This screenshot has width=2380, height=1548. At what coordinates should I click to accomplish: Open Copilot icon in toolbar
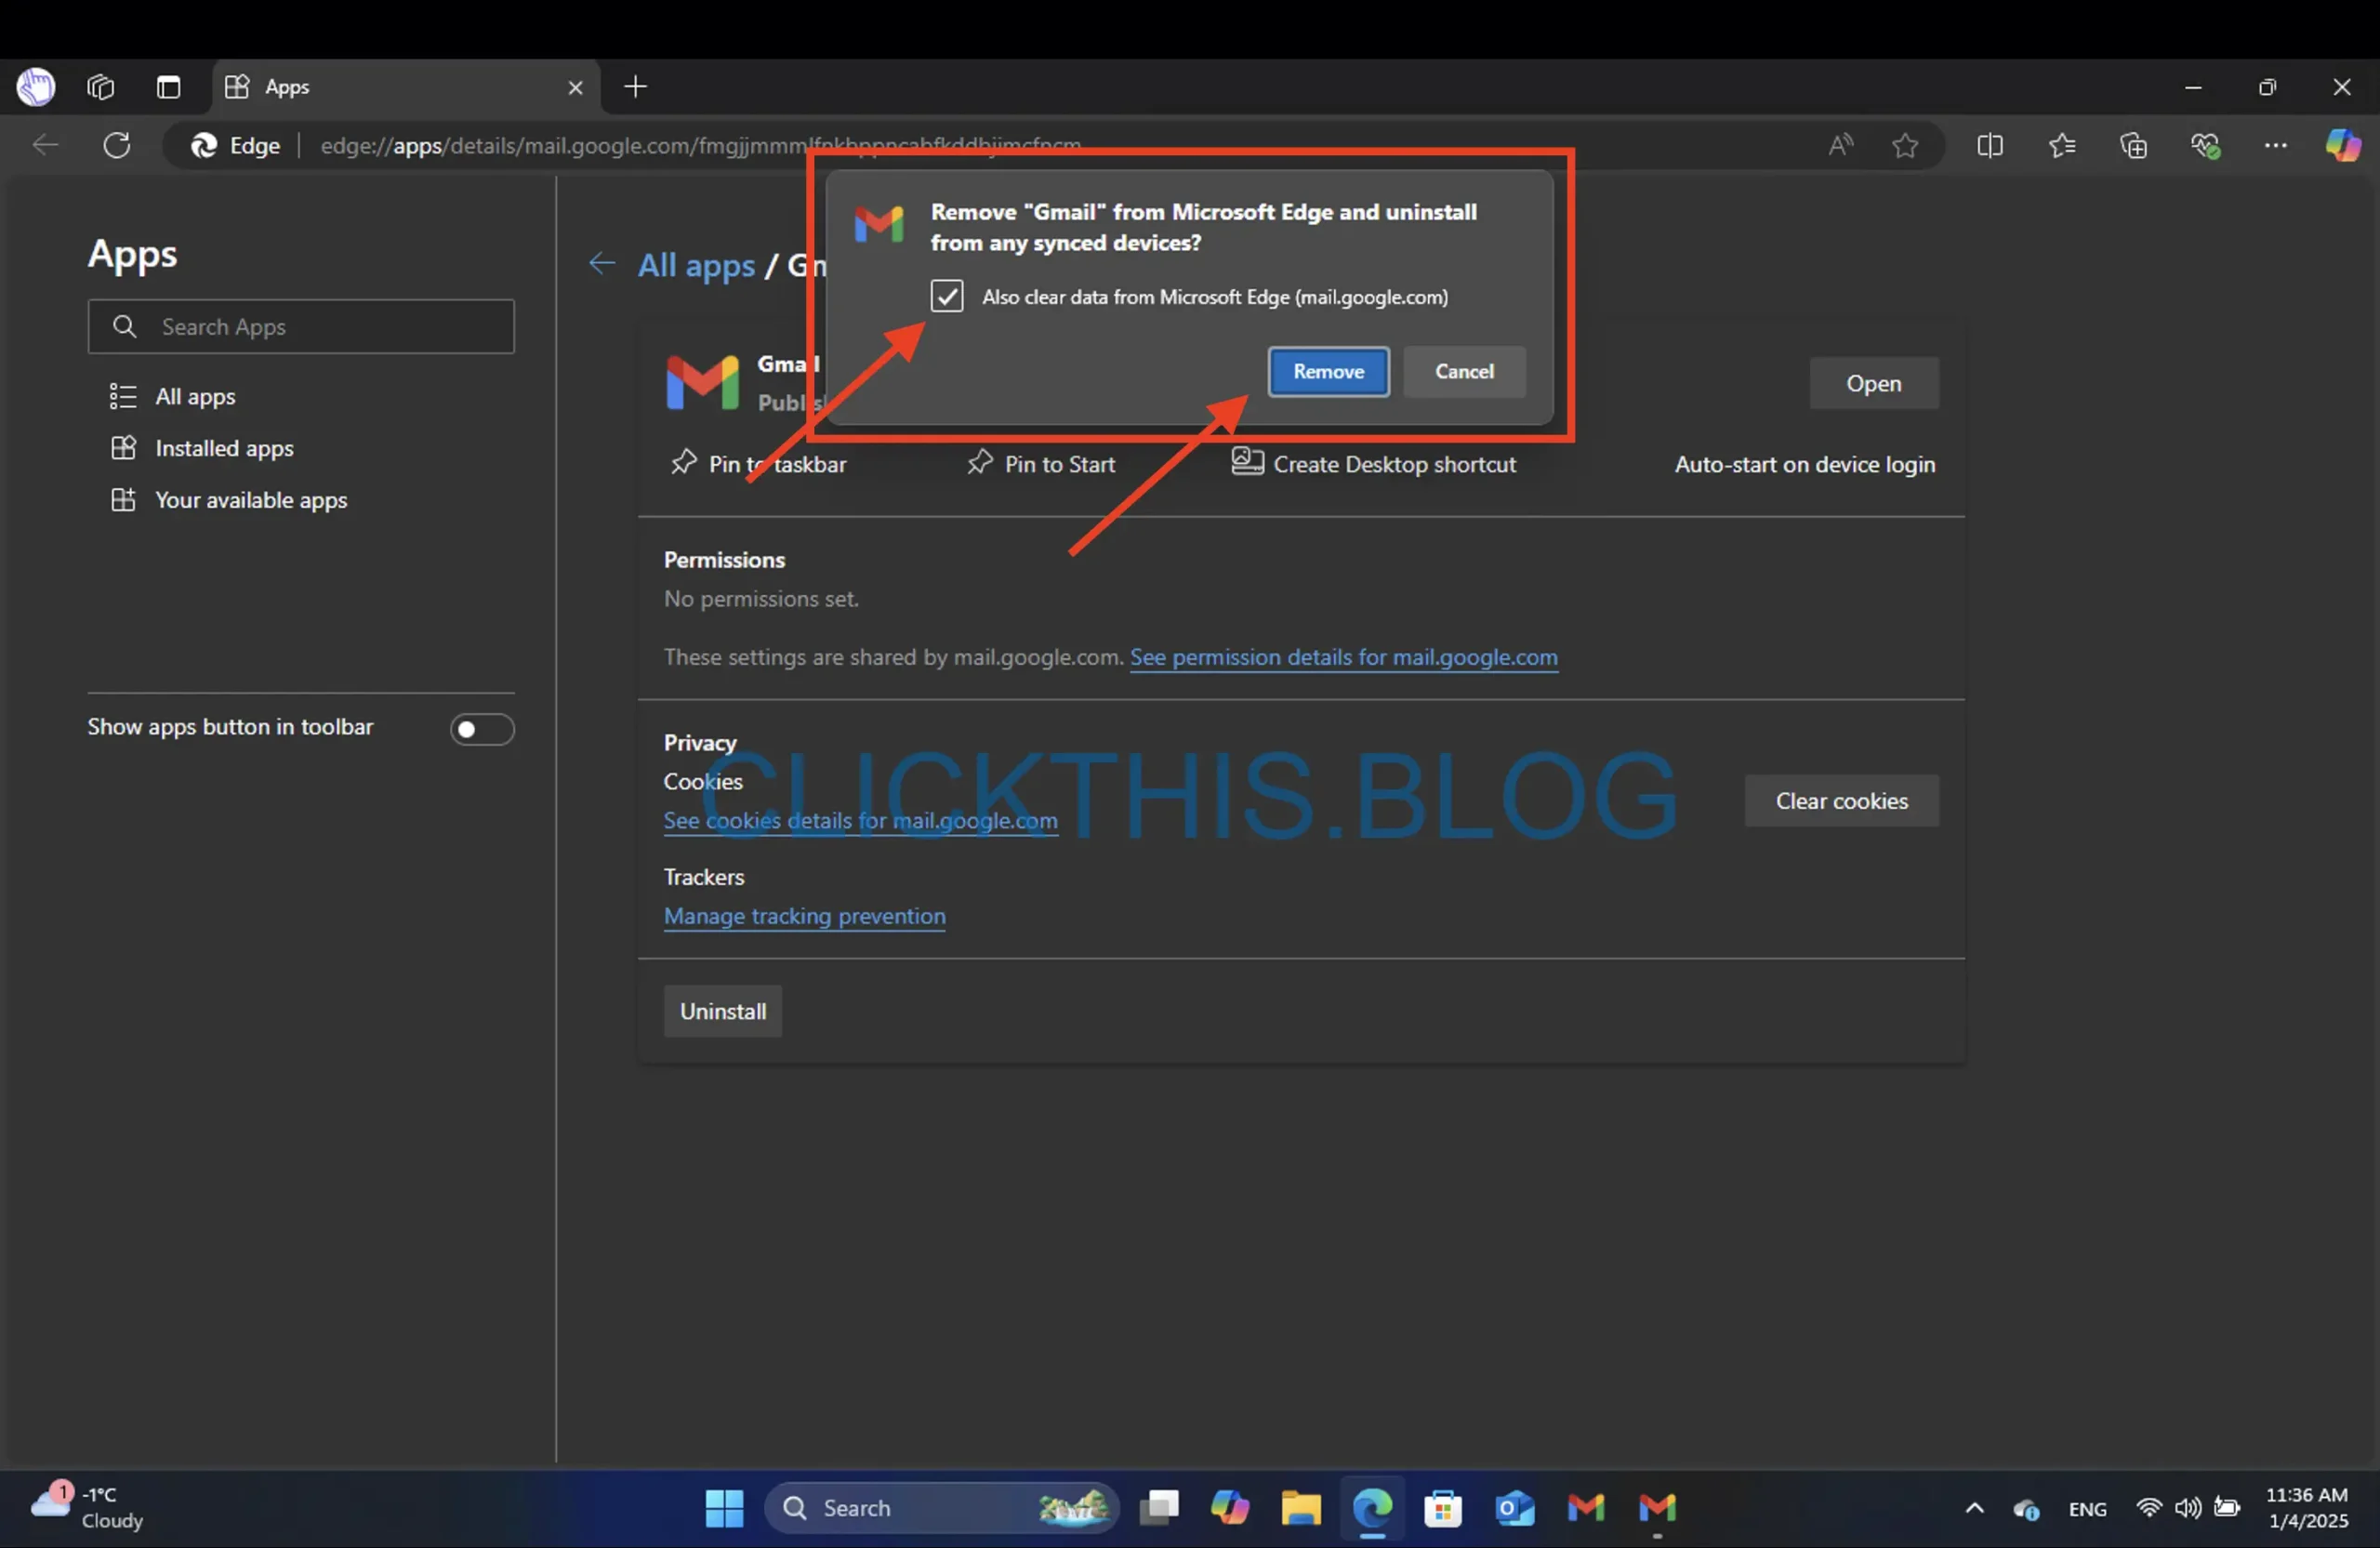coord(2343,146)
